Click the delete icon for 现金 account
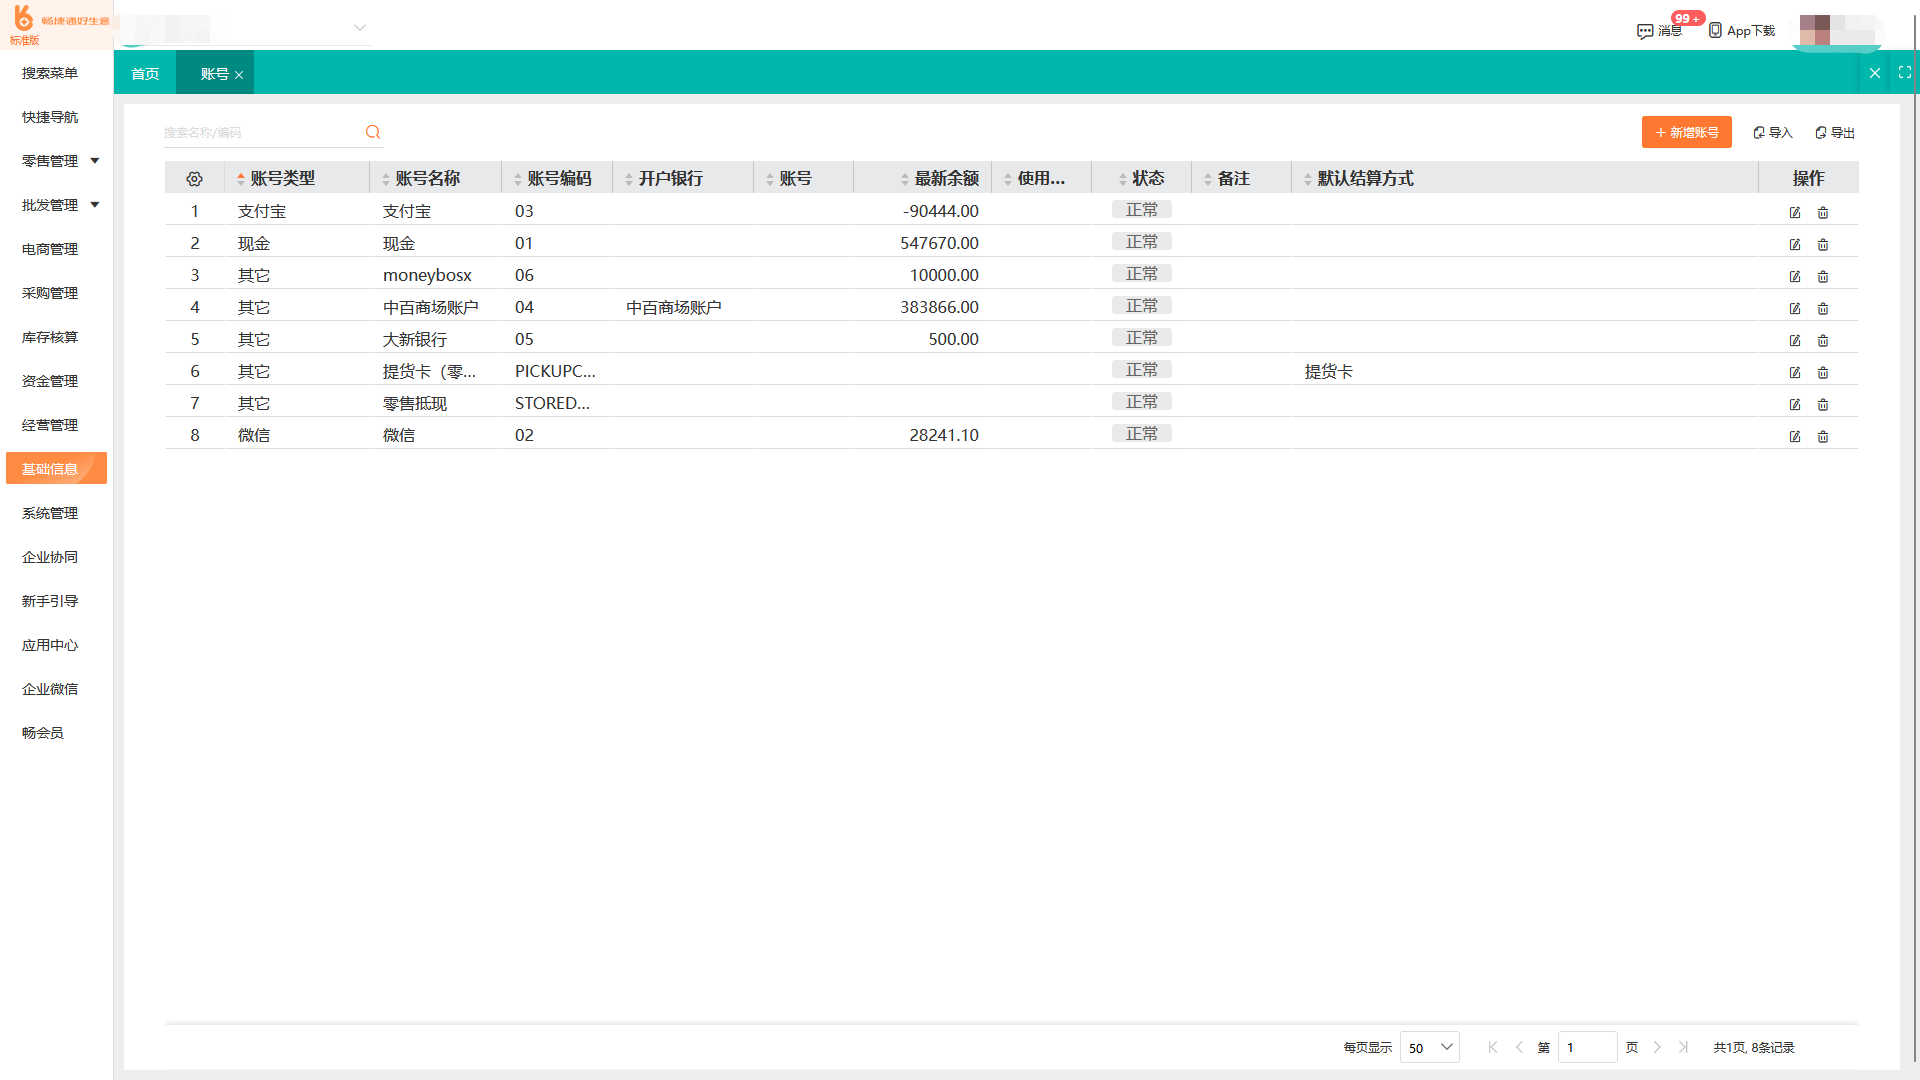 point(1824,243)
